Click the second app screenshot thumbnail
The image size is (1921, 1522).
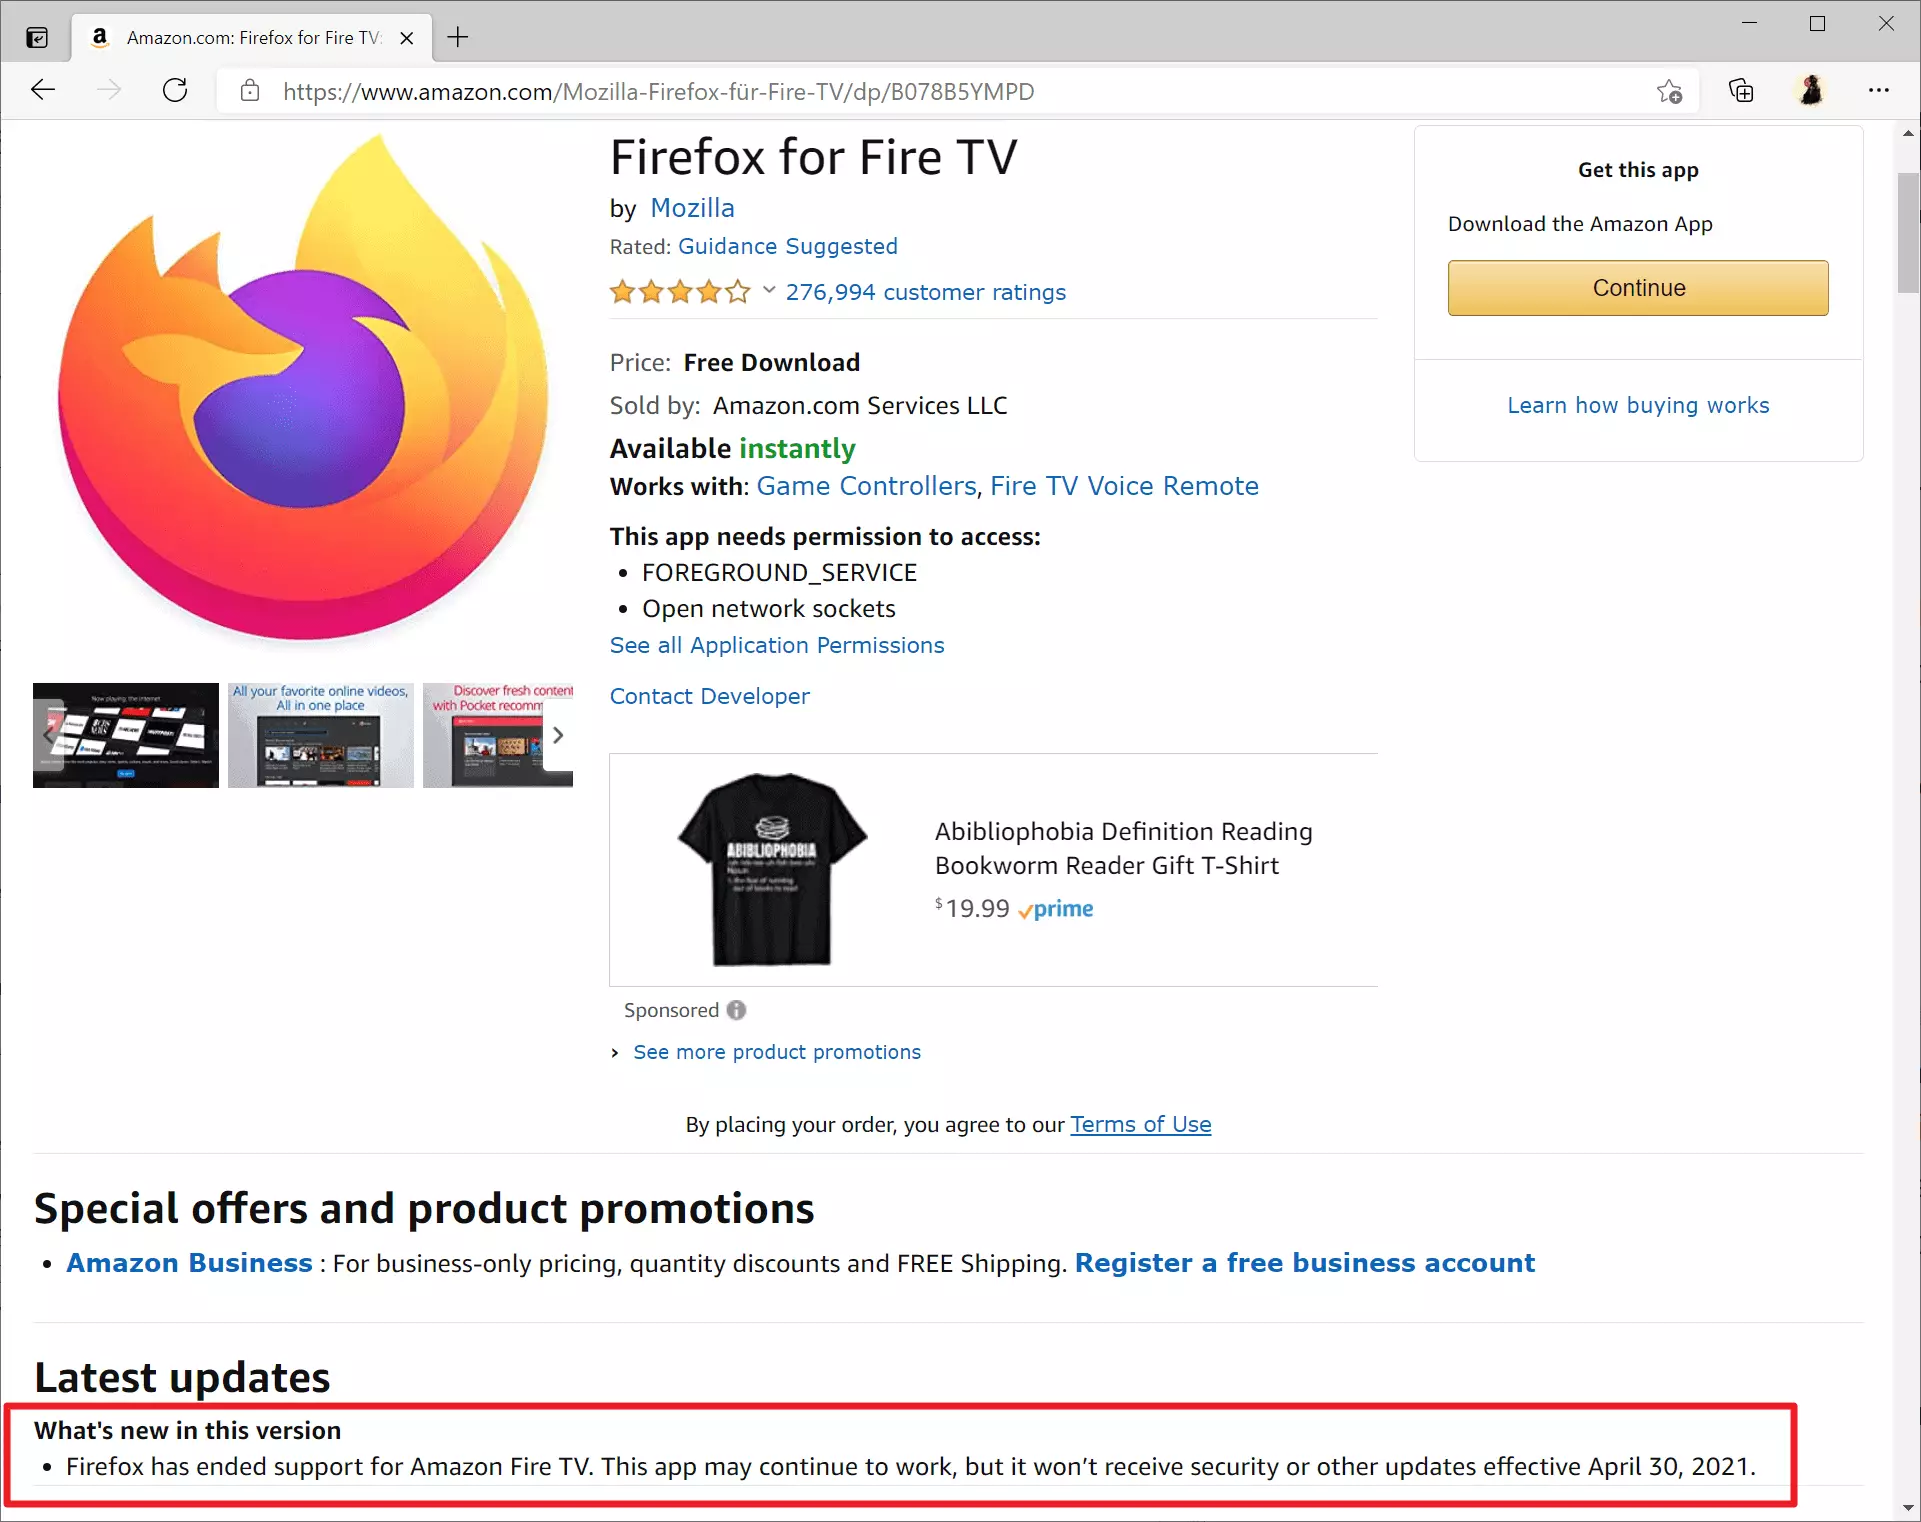pos(318,733)
